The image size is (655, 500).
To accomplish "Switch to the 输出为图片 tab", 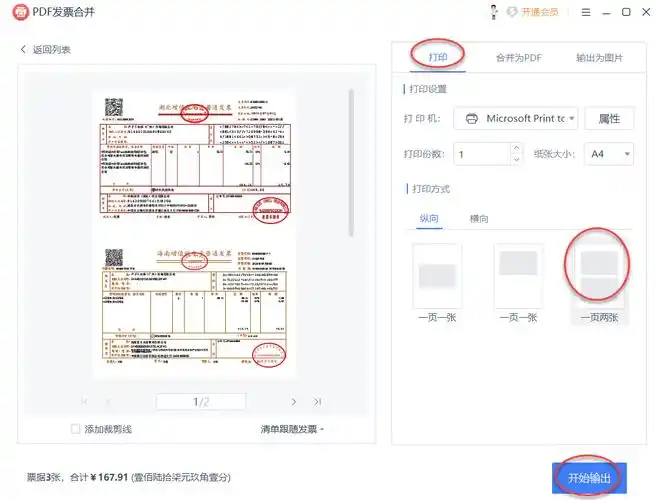I will (597, 58).
